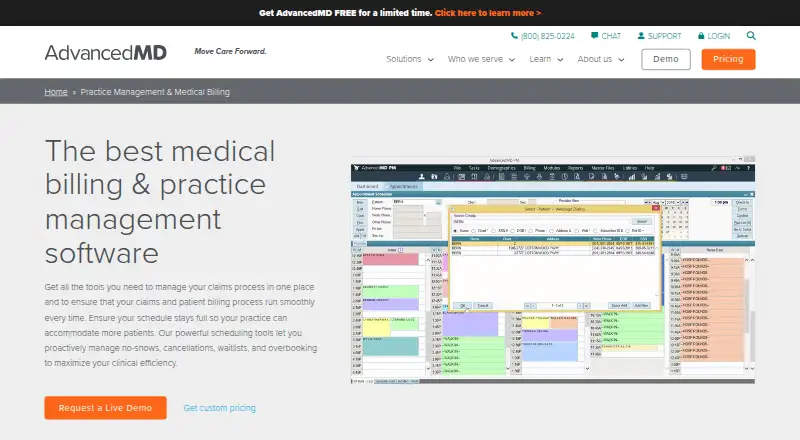Click the AdvancedMD PM software screenshot

tap(553, 270)
